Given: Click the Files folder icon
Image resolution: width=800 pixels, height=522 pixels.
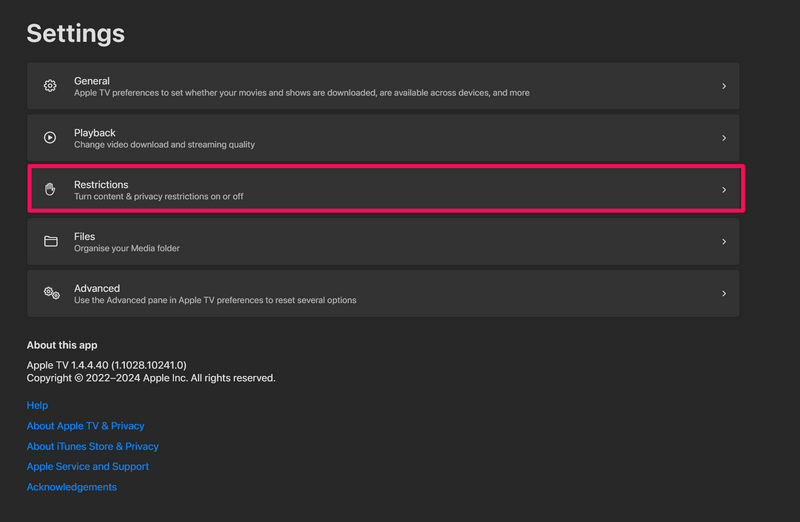Looking at the screenshot, I should click(51, 241).
